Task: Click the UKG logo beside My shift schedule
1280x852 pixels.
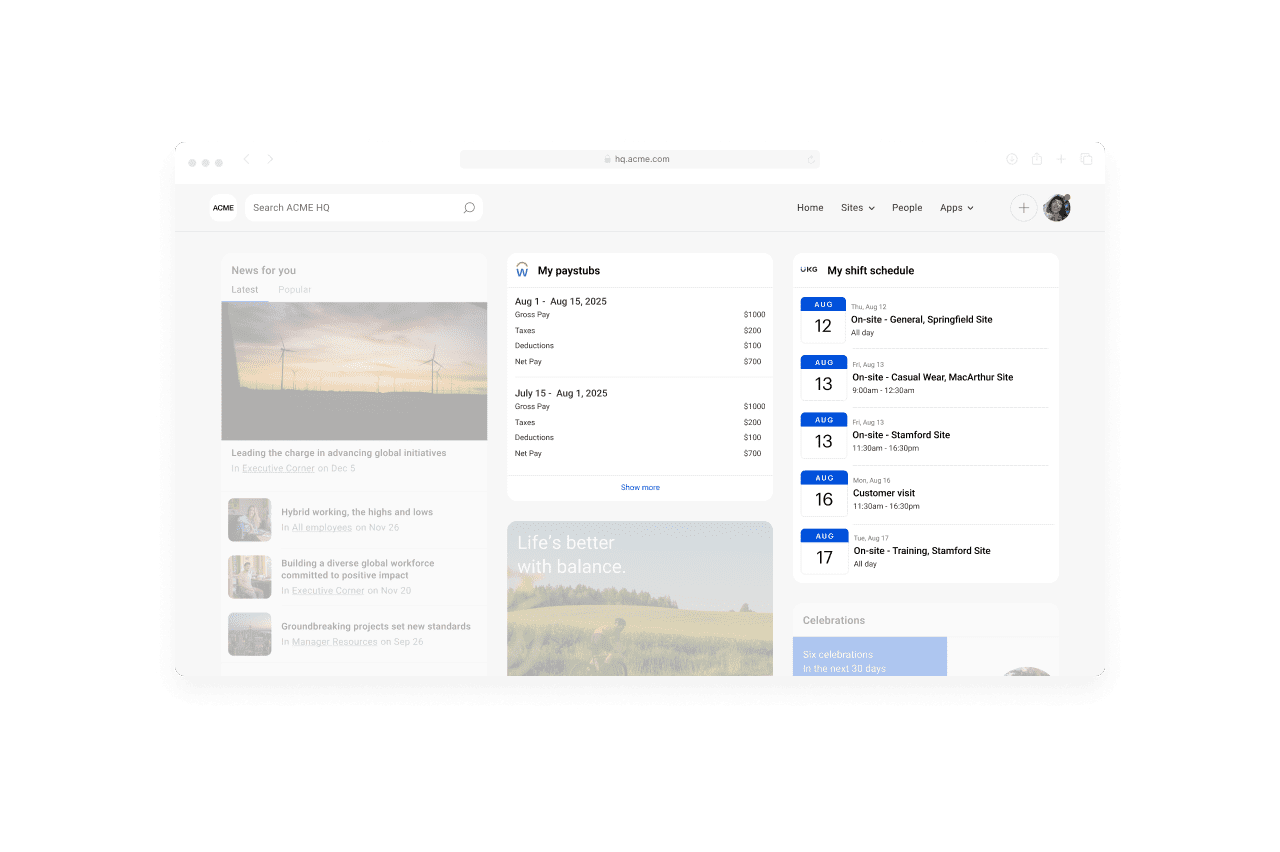Action: point(809,270)
